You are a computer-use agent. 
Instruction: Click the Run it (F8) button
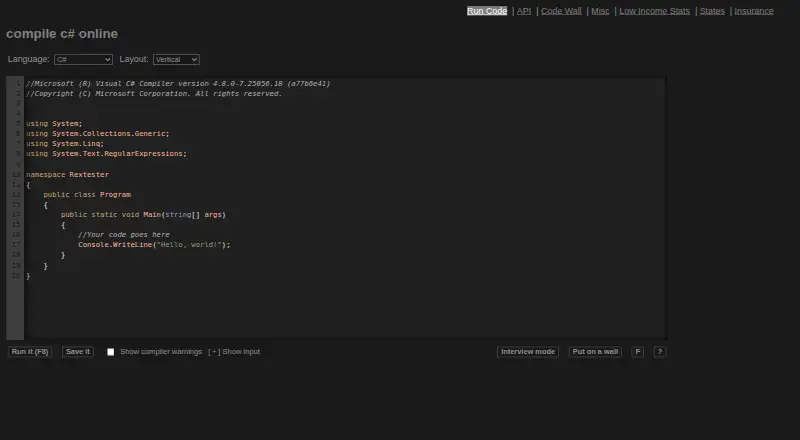pyautogui.click(x=30, y=352)
